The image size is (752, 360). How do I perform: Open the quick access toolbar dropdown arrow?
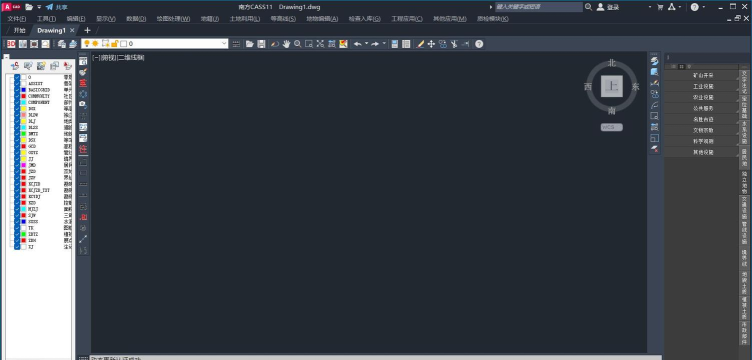(39, 7)
